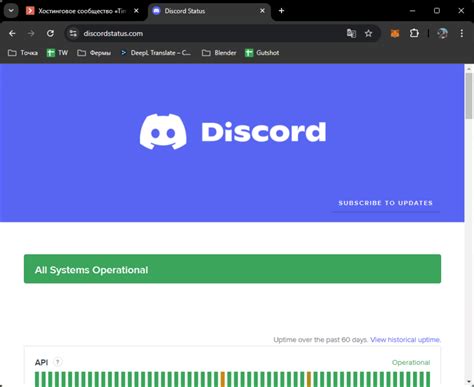Open the Gutshot bookmark
Screen dimensions: 474x387
pyautogui.click(x=262, y=53)
